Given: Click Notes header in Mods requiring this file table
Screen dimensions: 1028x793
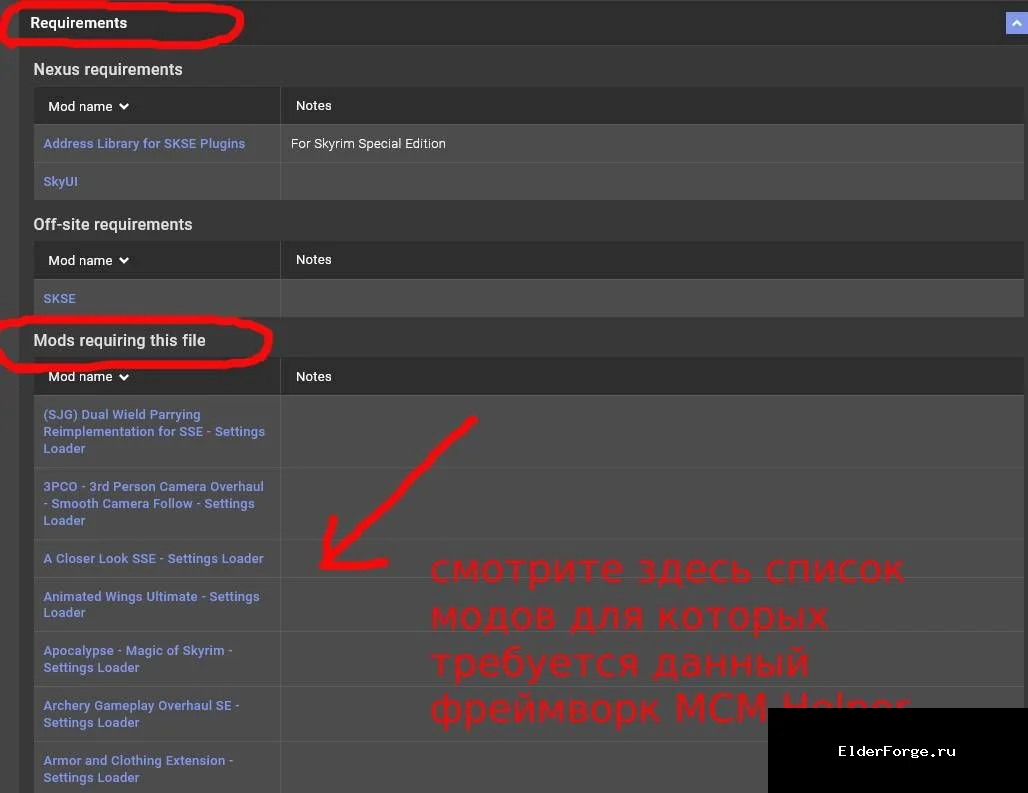Looking at the screenshot, I should pos(314,377).
